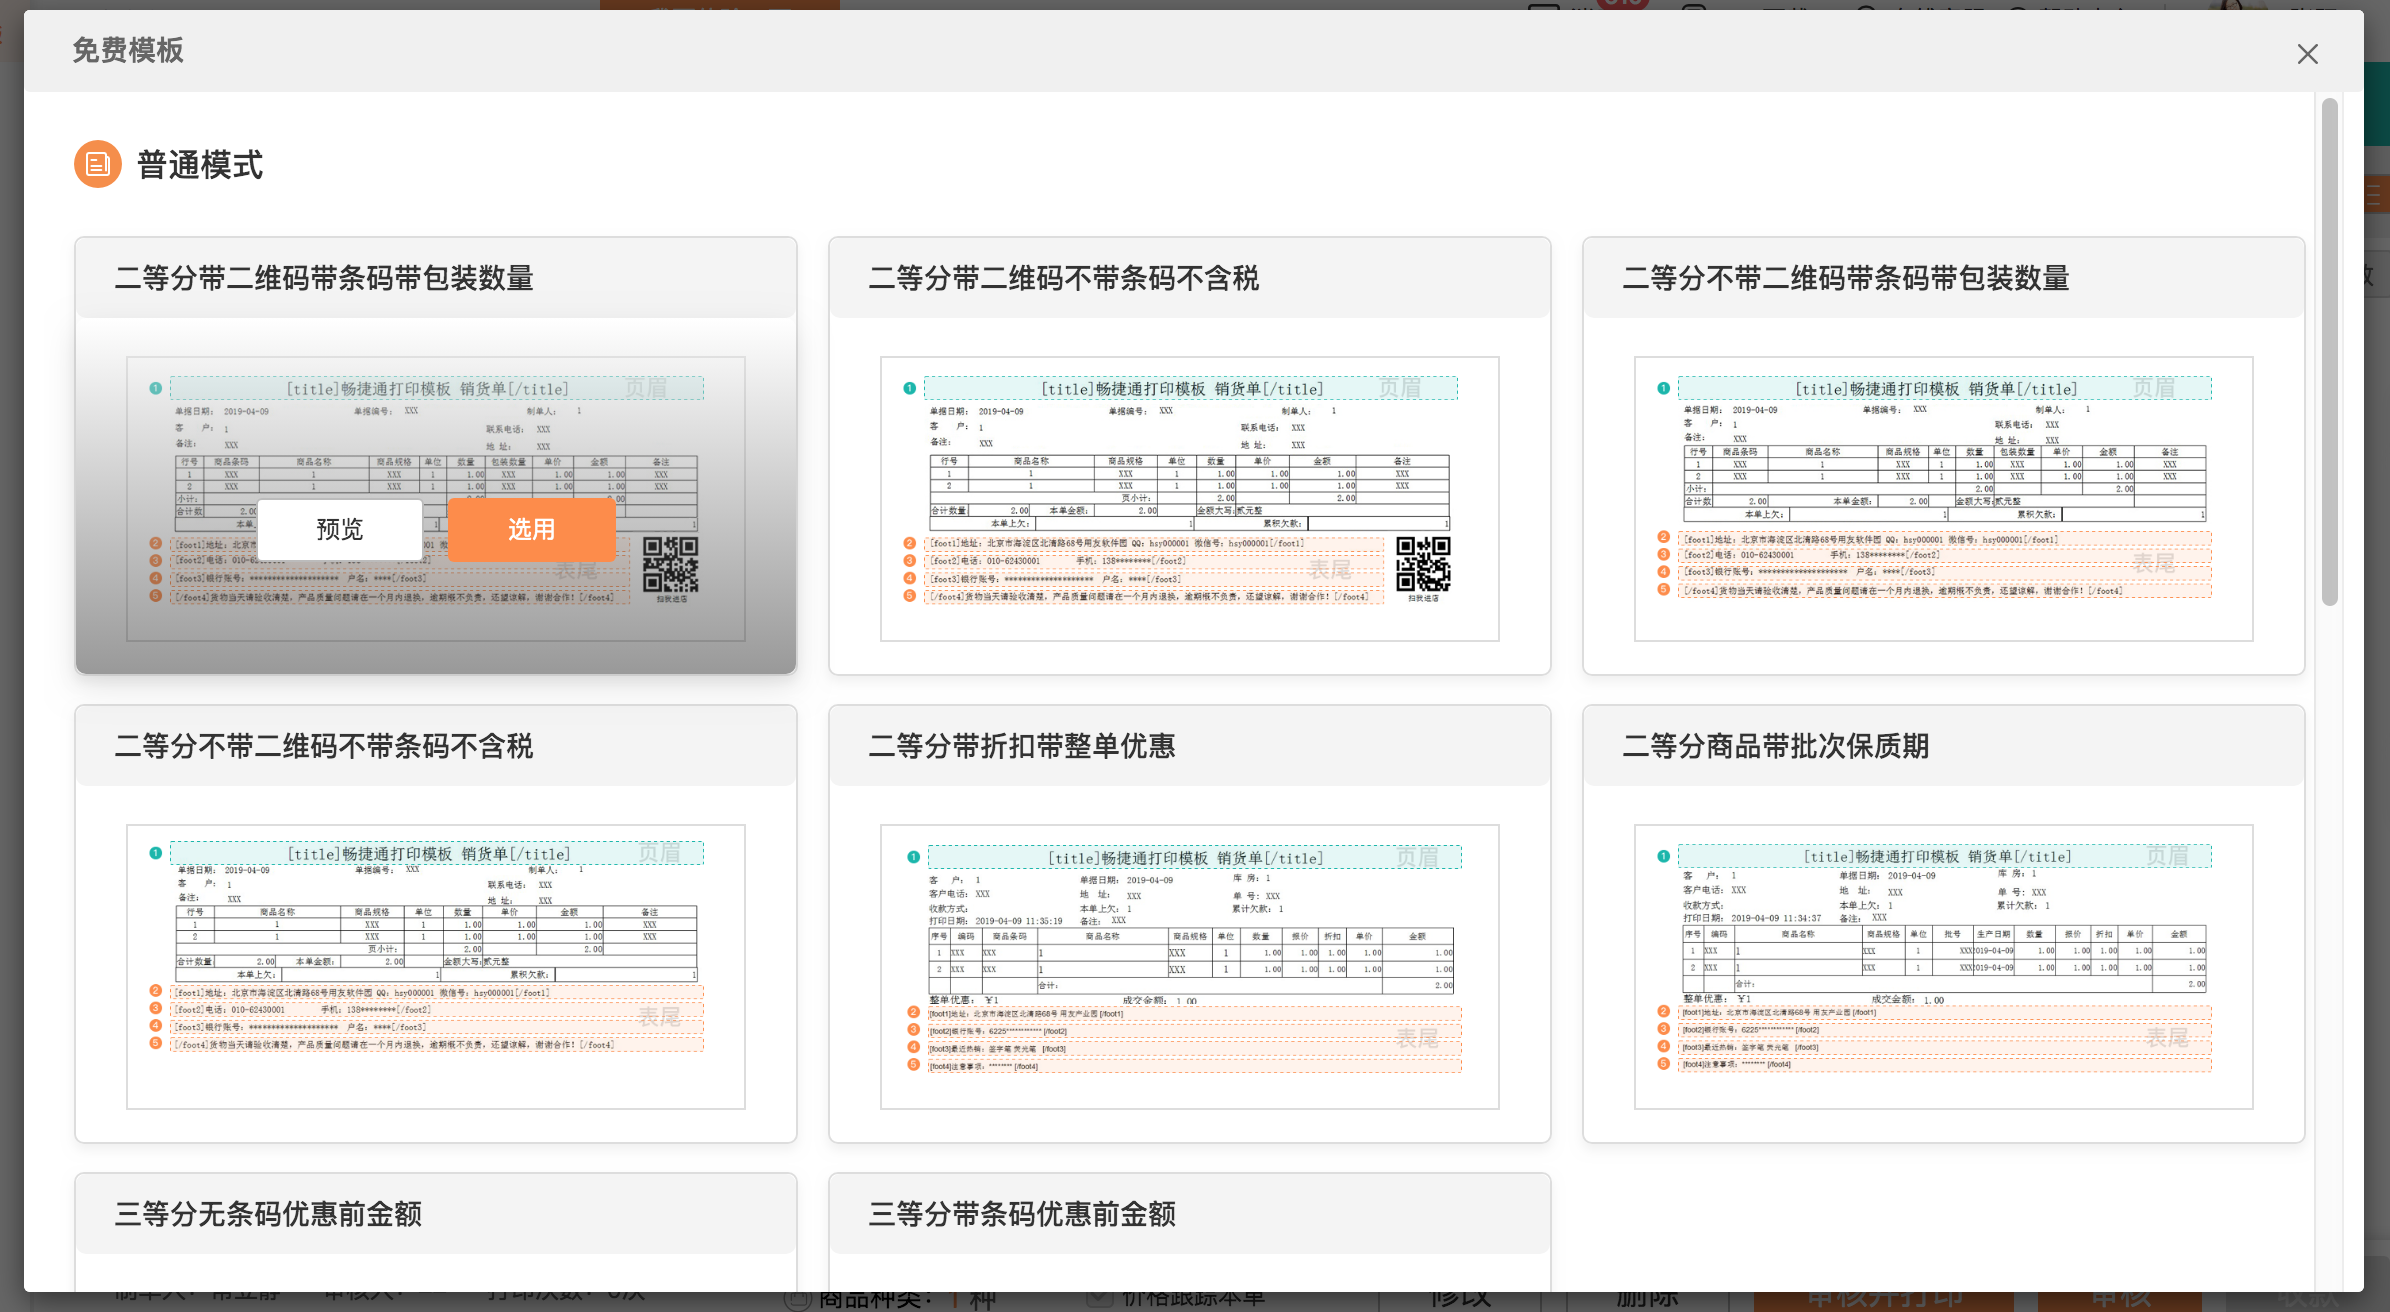
Task: Click 二等分不带二维码带条码带包装数量 template card
Action: [1943, 454]
